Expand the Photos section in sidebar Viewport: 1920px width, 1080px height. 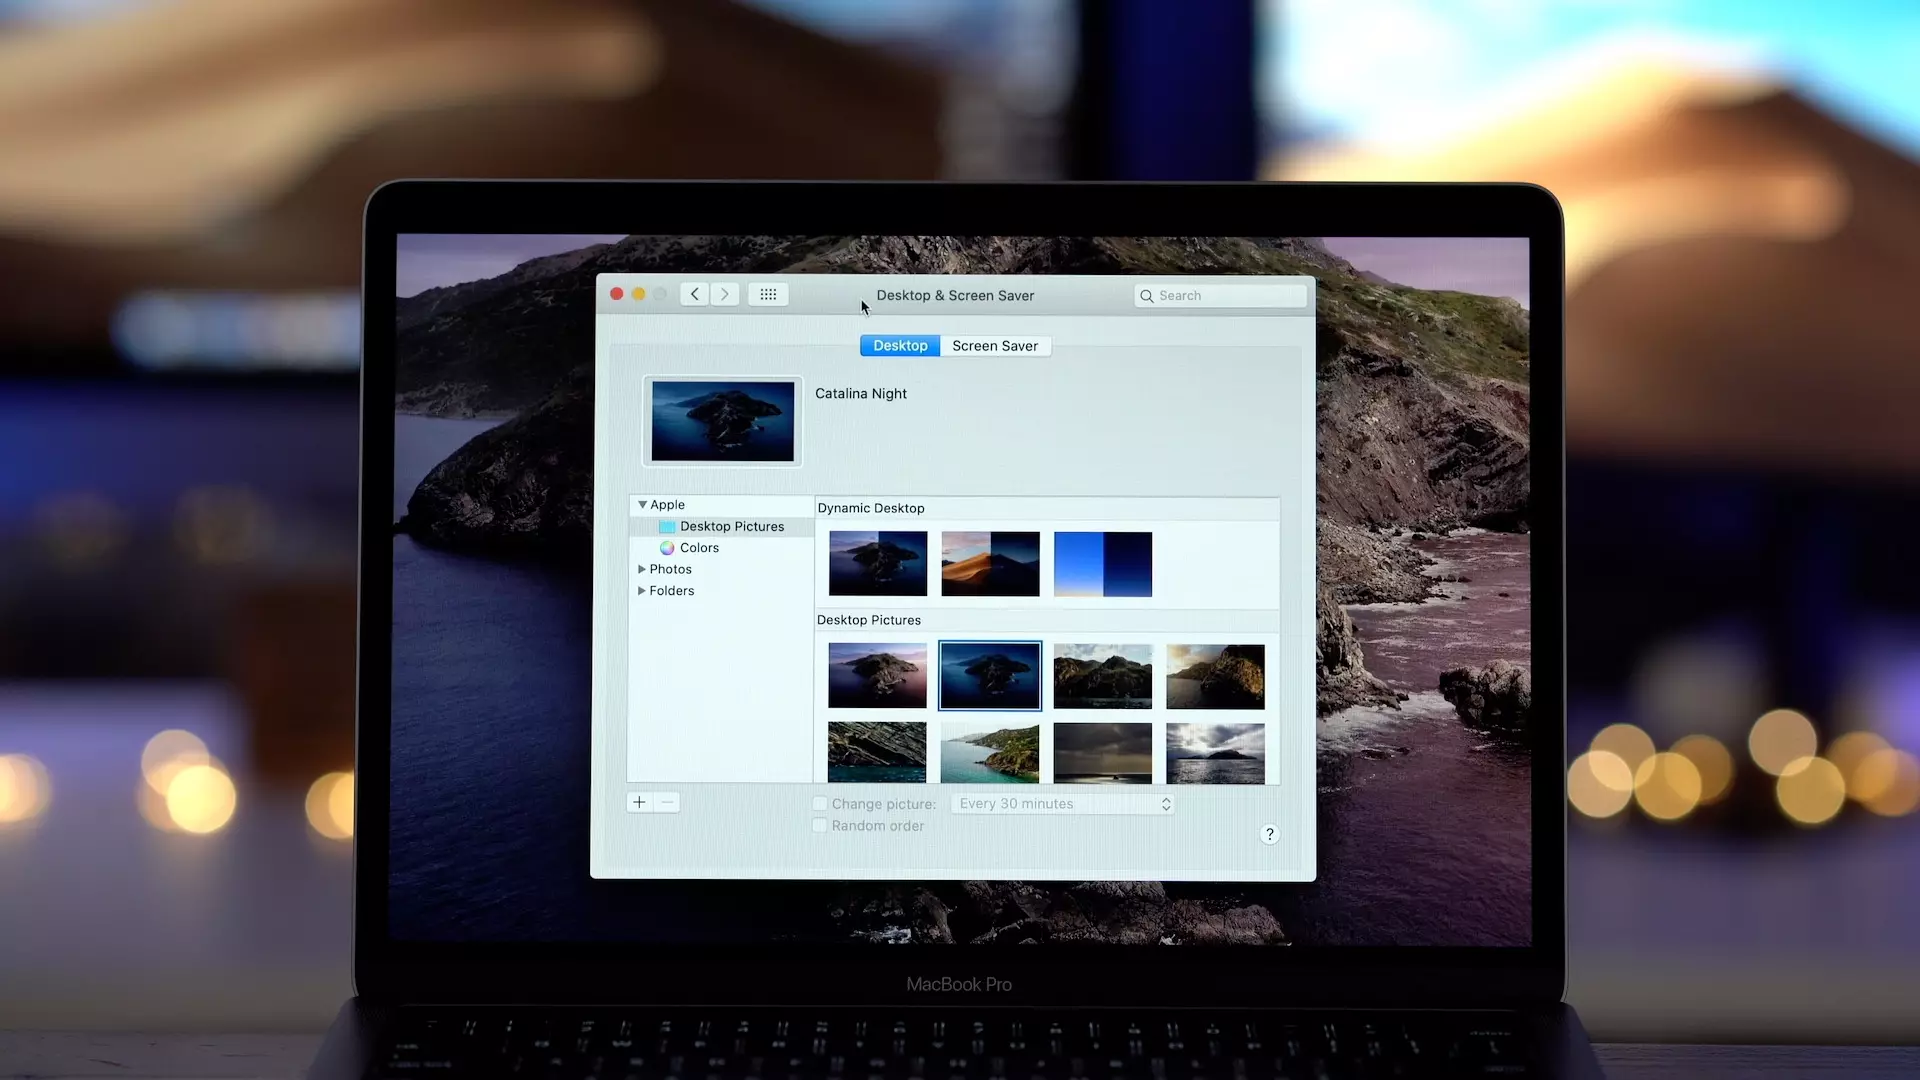tap(642, 568)
